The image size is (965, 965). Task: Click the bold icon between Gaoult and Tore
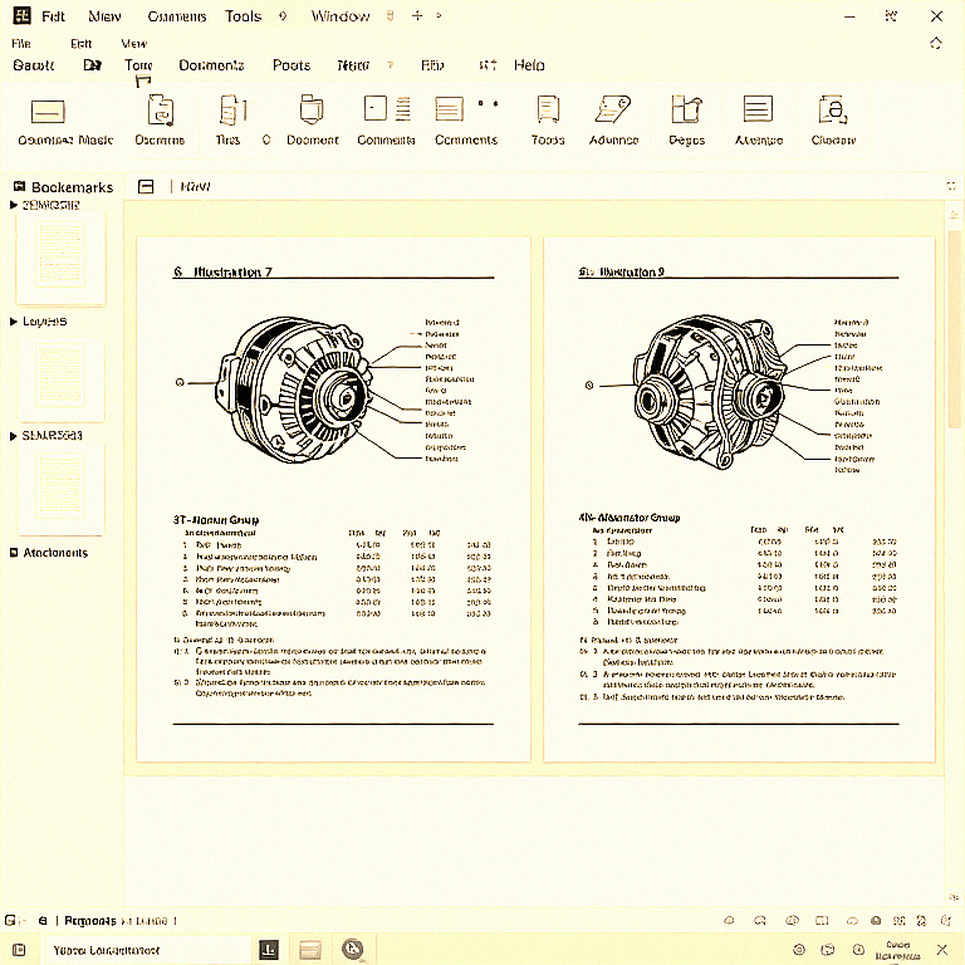tap(92, 65)
